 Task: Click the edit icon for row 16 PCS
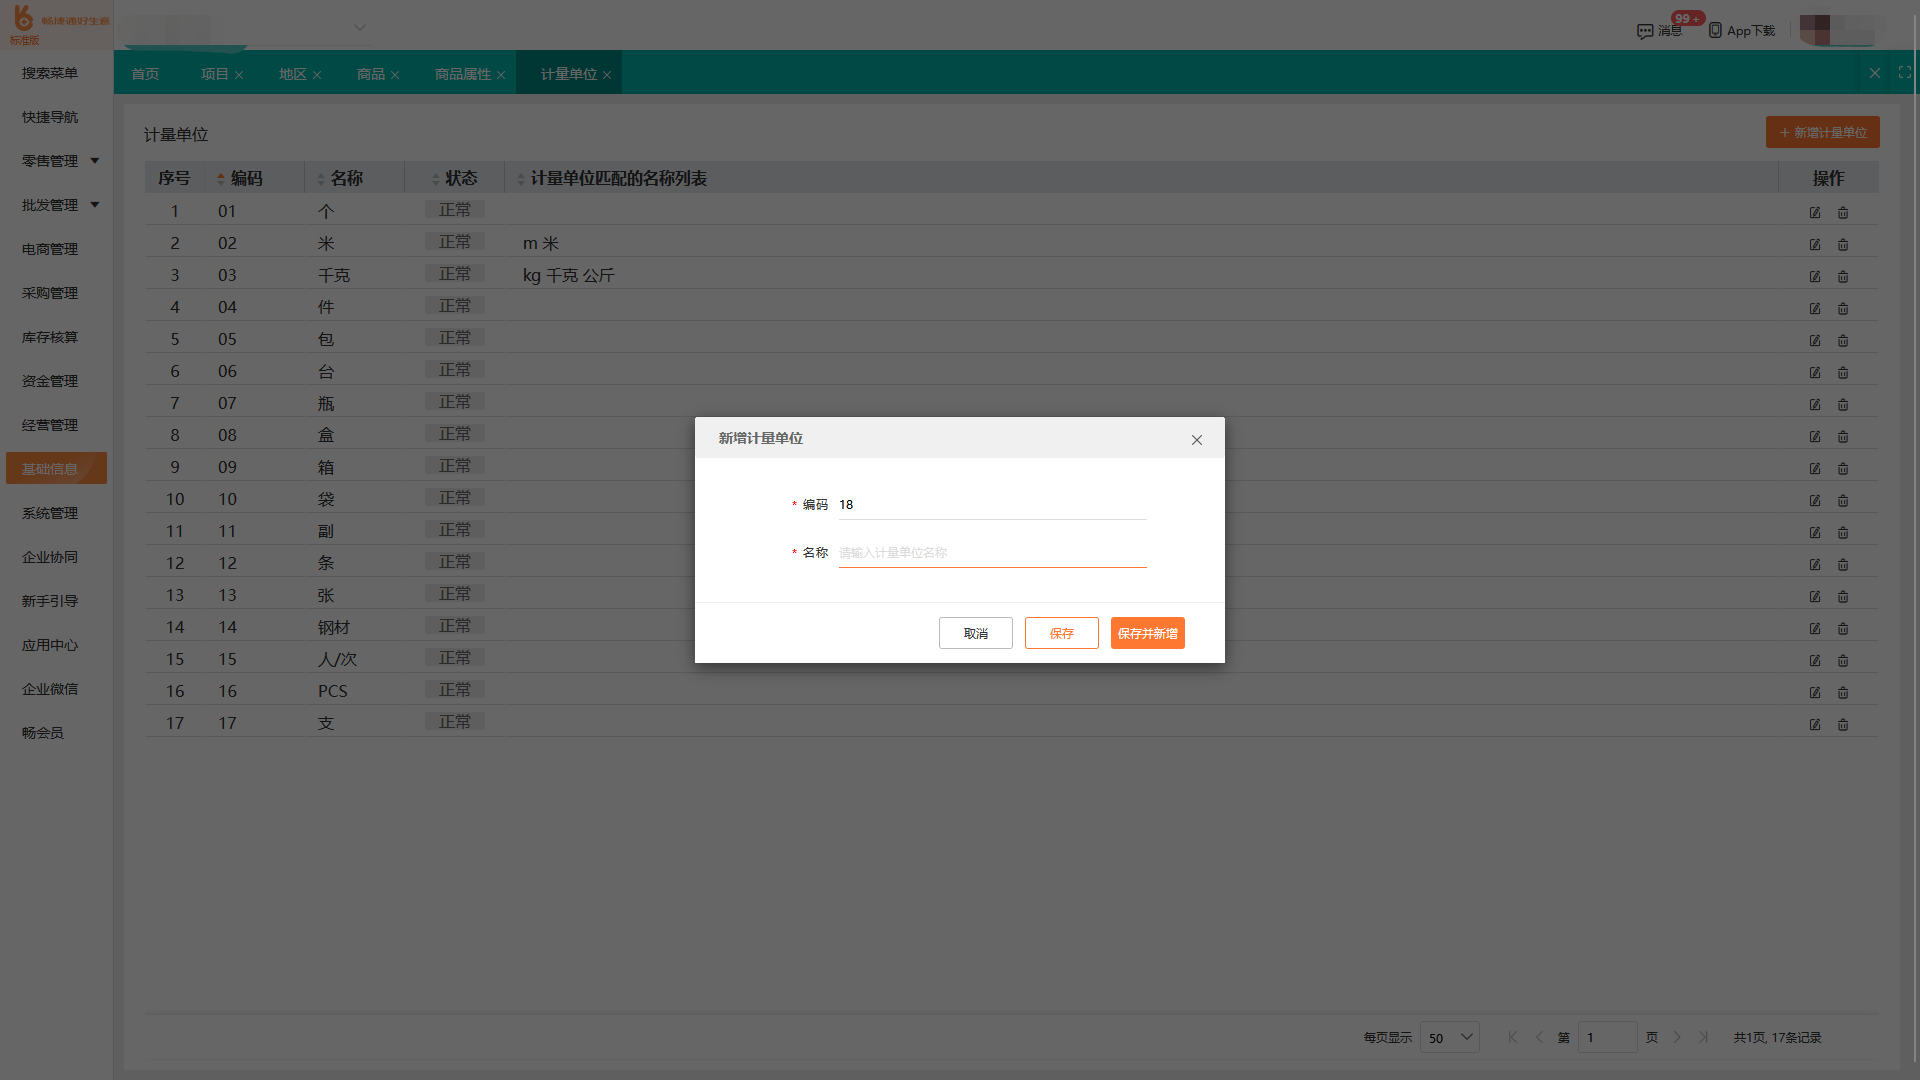pos(1815,691)
